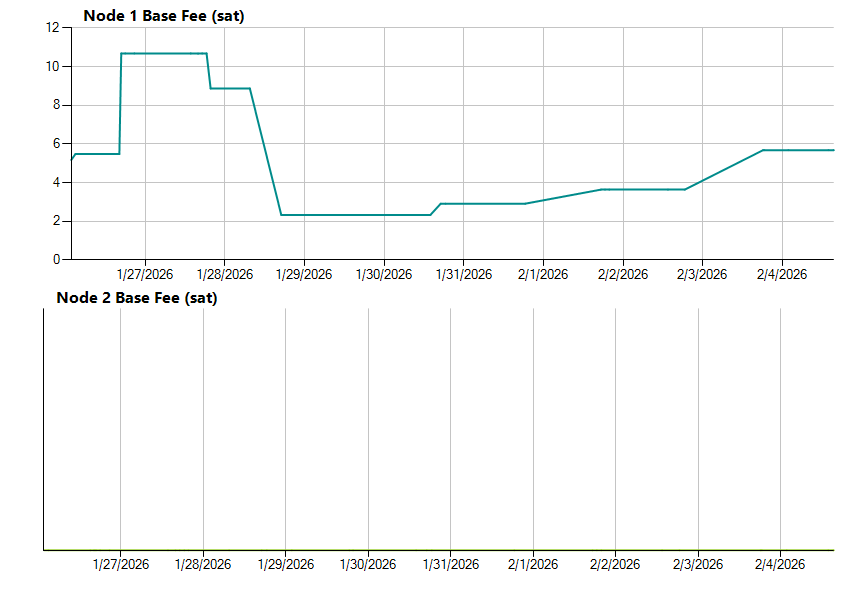Image resolution: width=860 pixels, height=600 pixels.
Task: Click the 2/2/2026 date label on Node 1 chart
Action: coord(623,274)
